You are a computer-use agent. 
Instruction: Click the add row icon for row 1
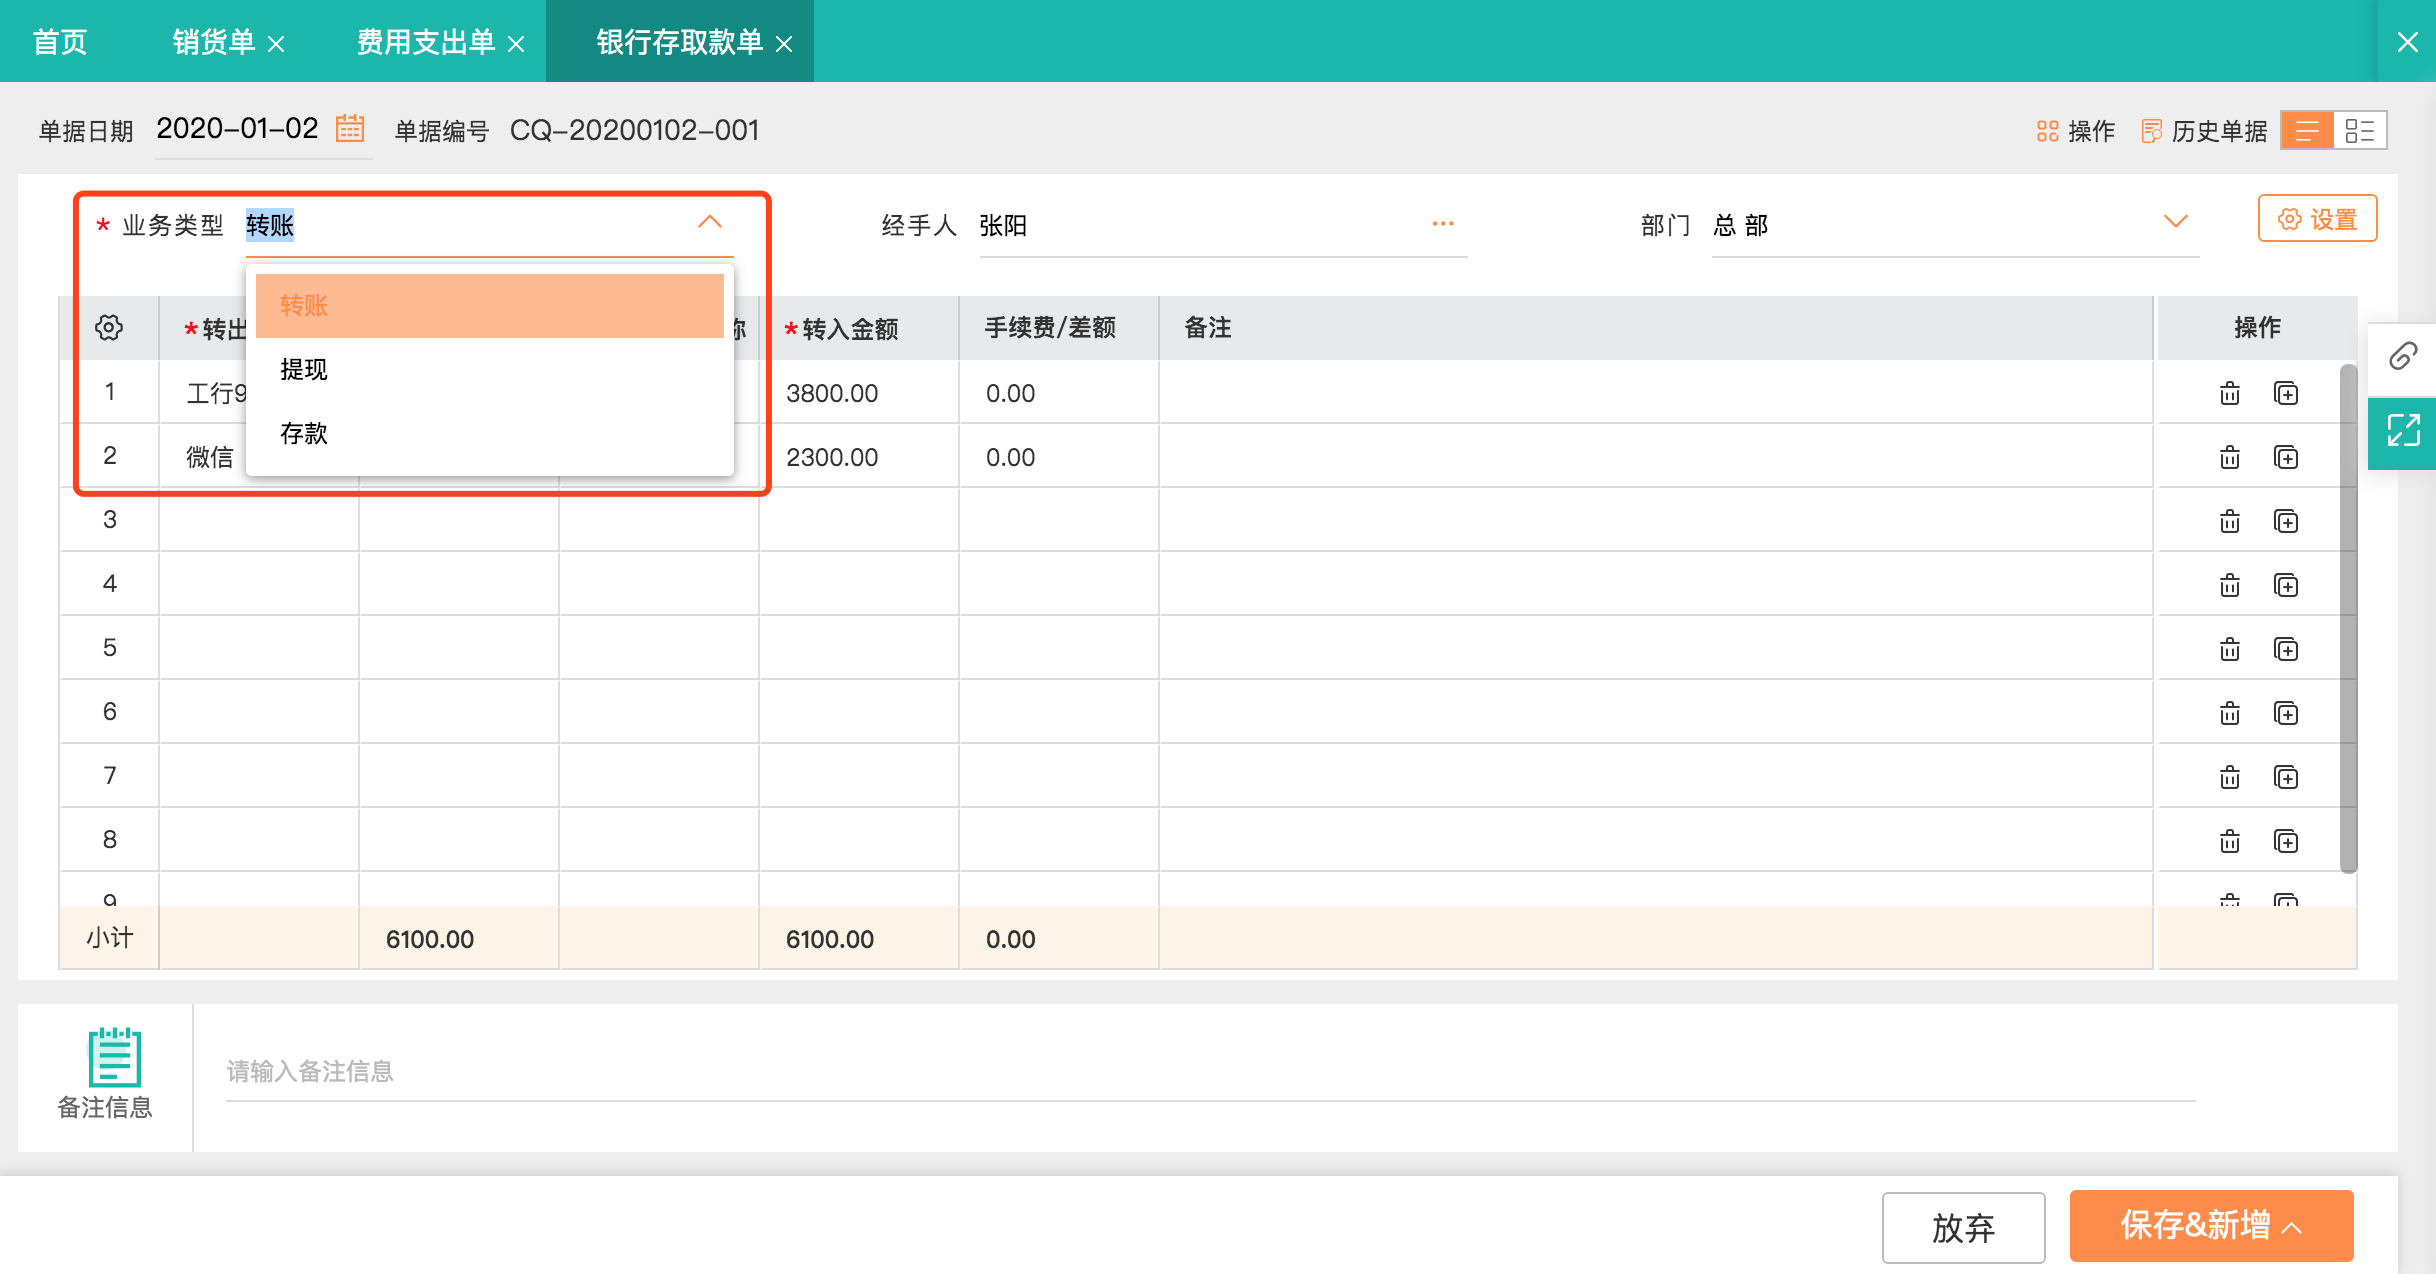pos(2286,393)
